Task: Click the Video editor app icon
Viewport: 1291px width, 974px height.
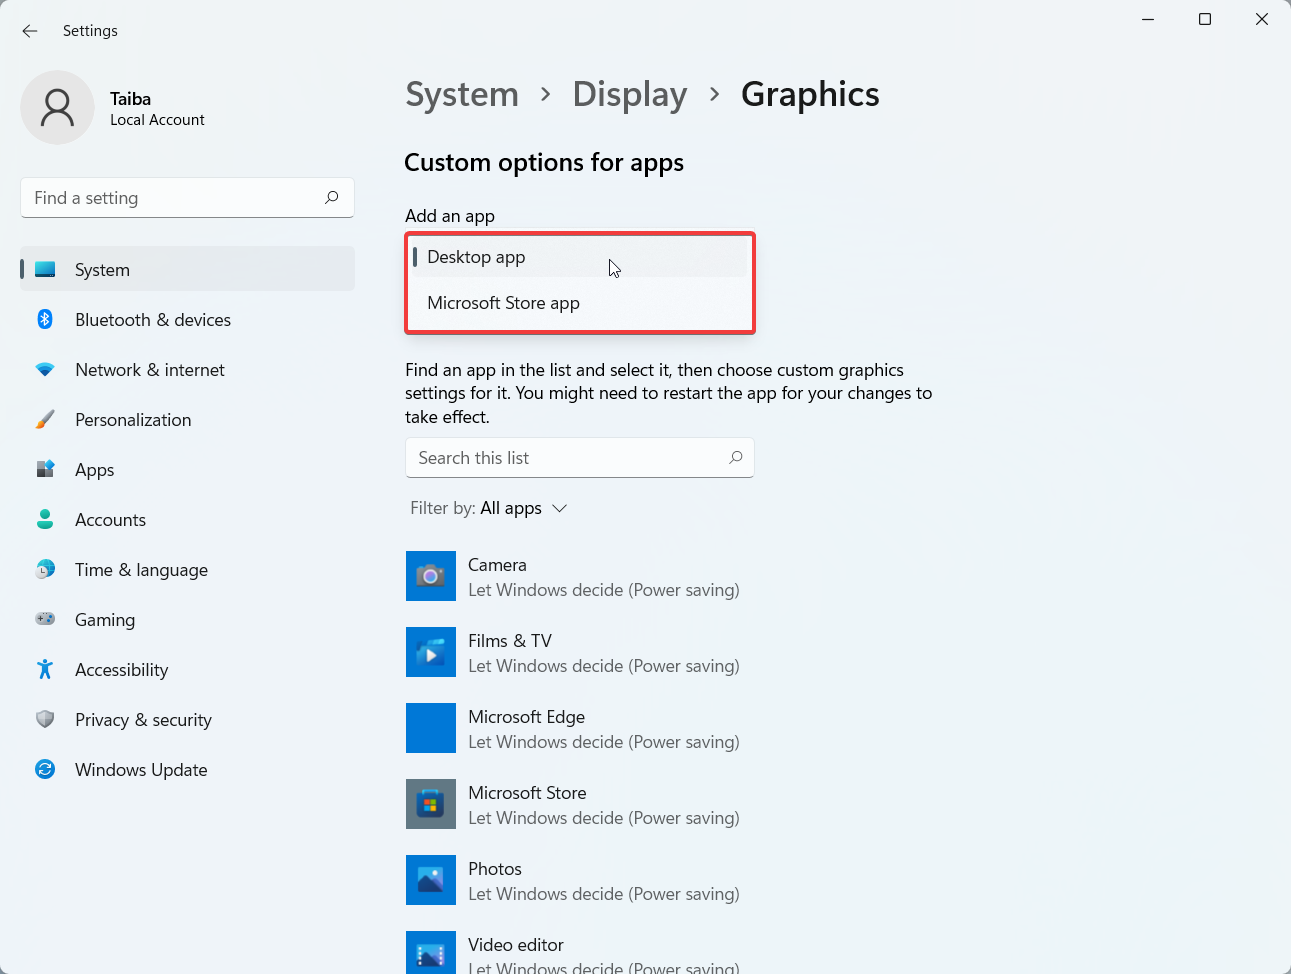Action: 431,952
